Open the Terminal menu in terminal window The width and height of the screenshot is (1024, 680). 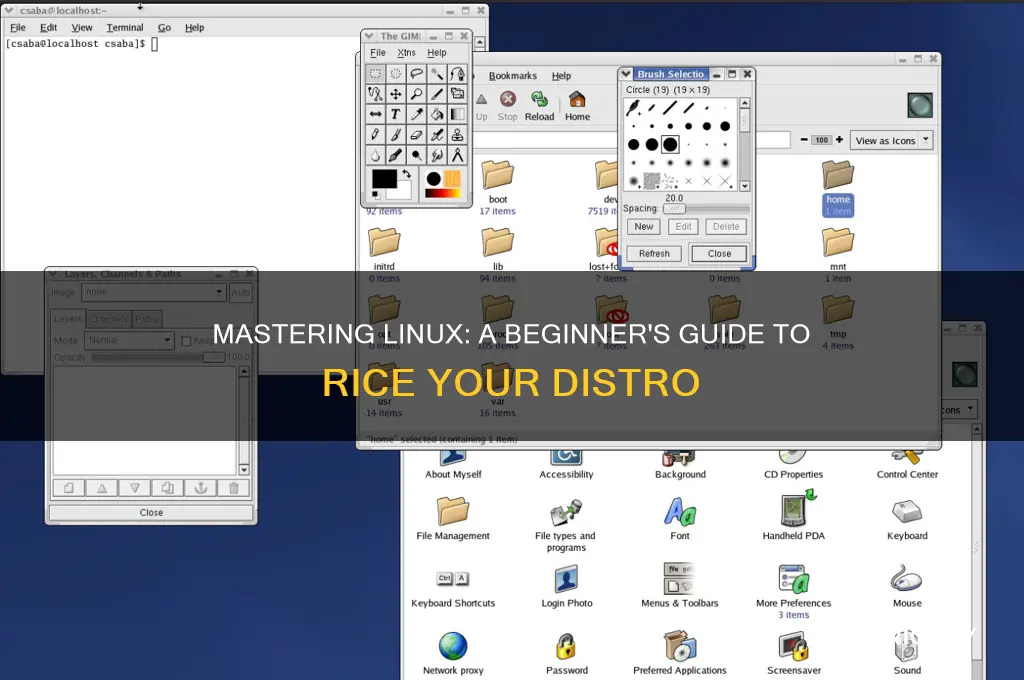[125, 27]
